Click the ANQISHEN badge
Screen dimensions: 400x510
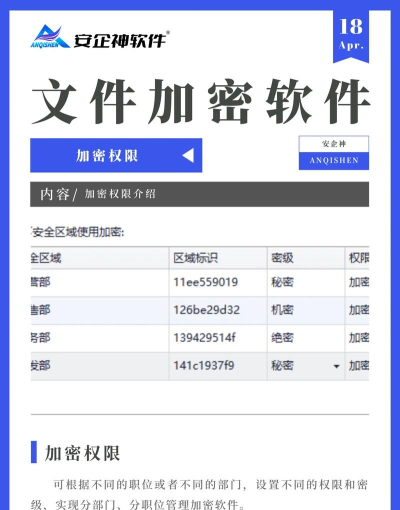[334, 153]
